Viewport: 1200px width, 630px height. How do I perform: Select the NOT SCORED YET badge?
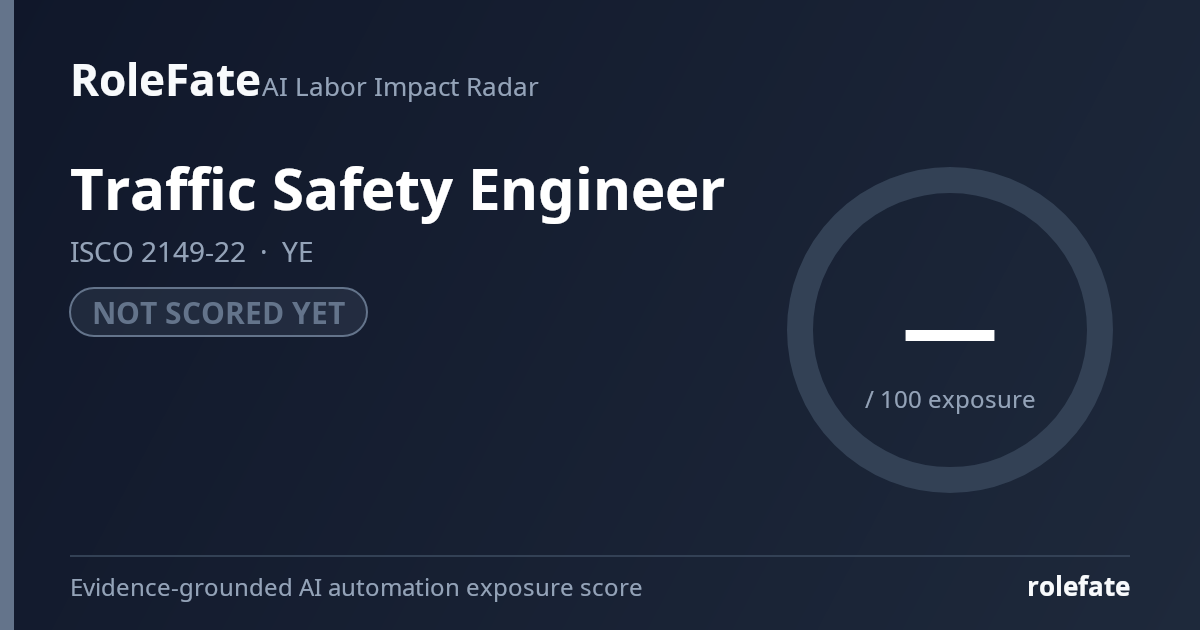pos(218,313)
